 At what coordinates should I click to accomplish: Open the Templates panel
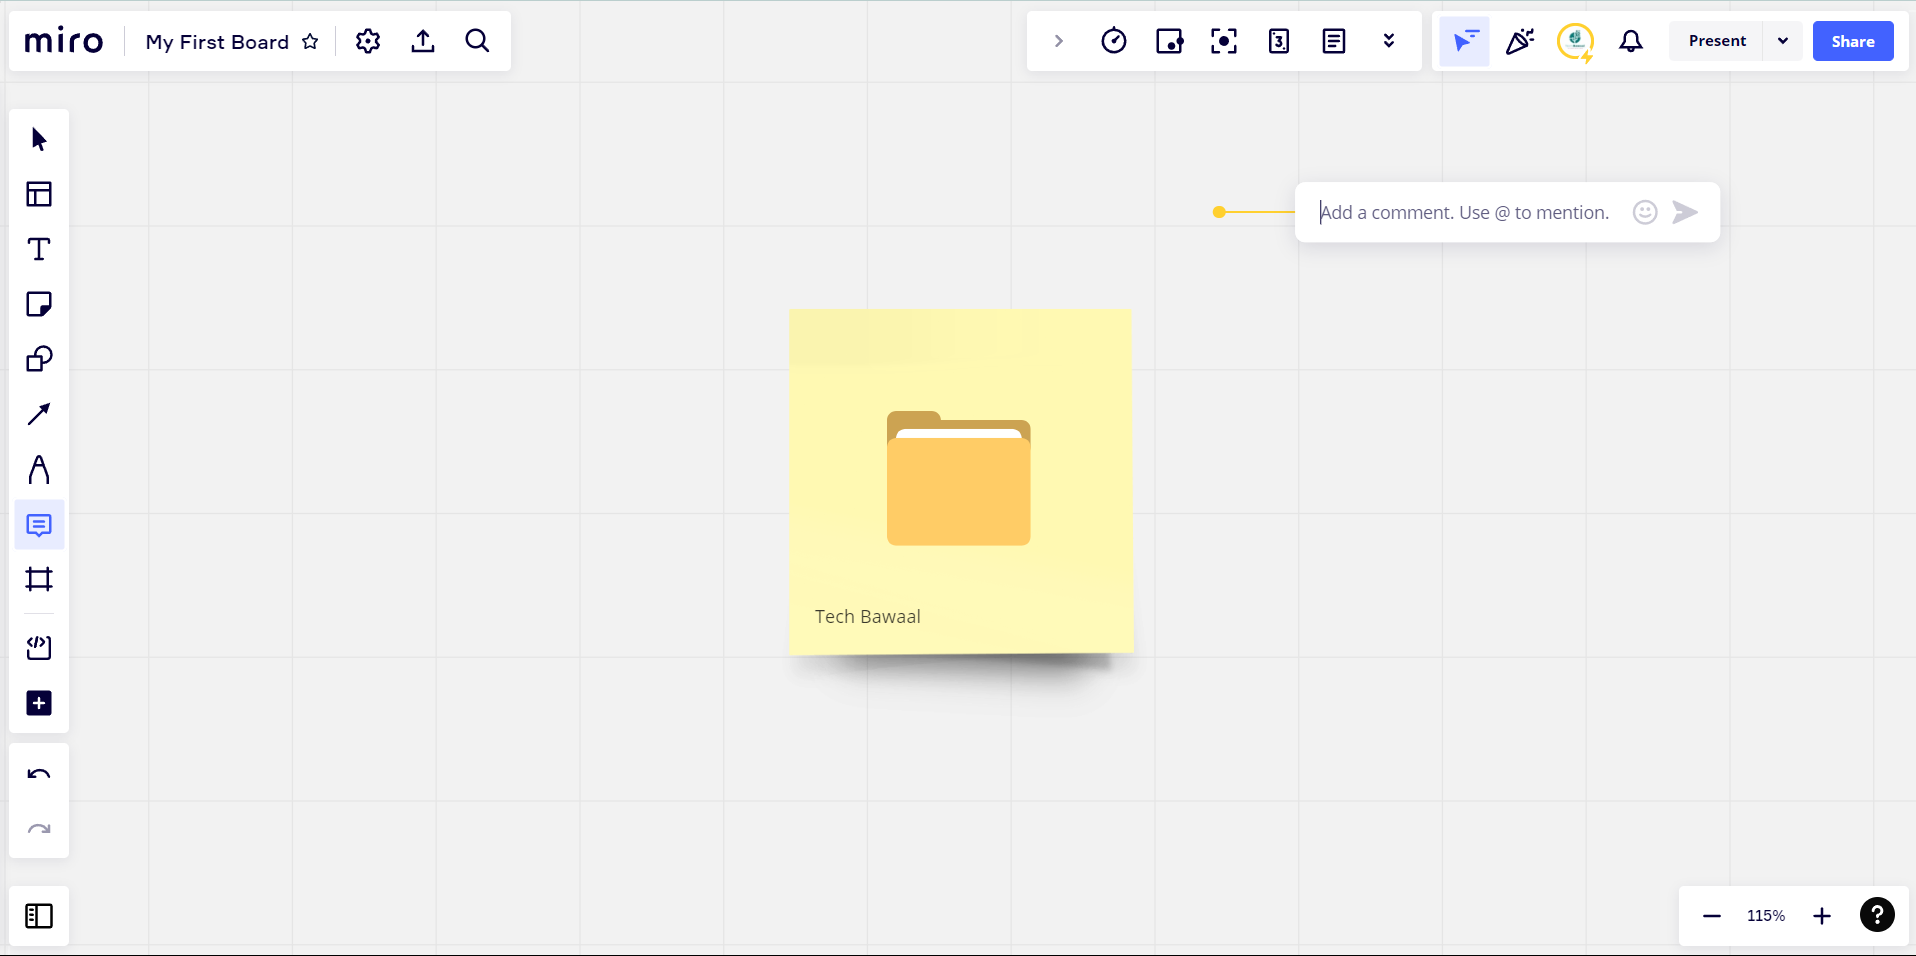(38, 194)
